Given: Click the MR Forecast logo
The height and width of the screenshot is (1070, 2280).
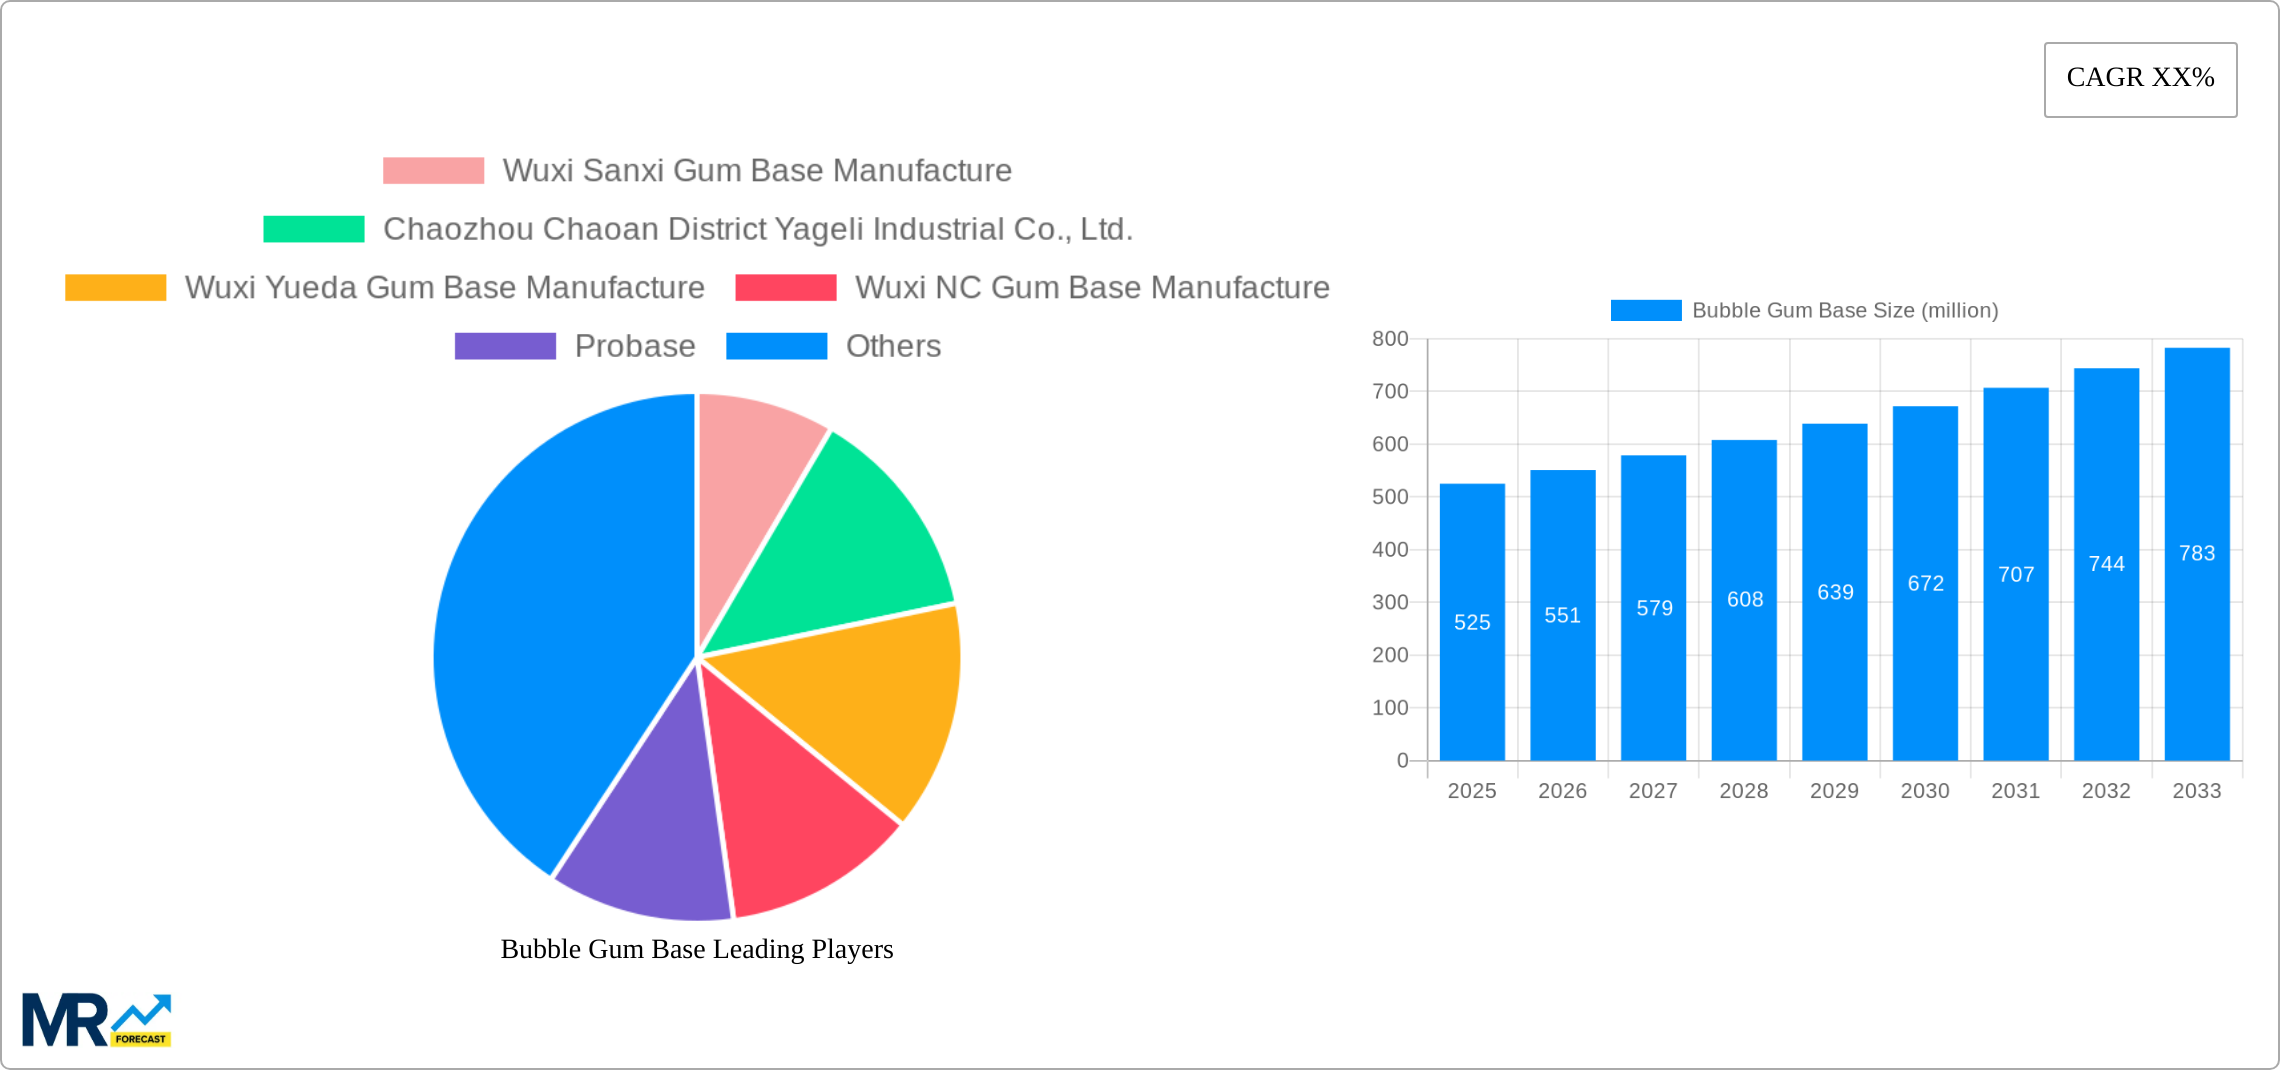Looking at the screenshot, I should pos(99,1018).
